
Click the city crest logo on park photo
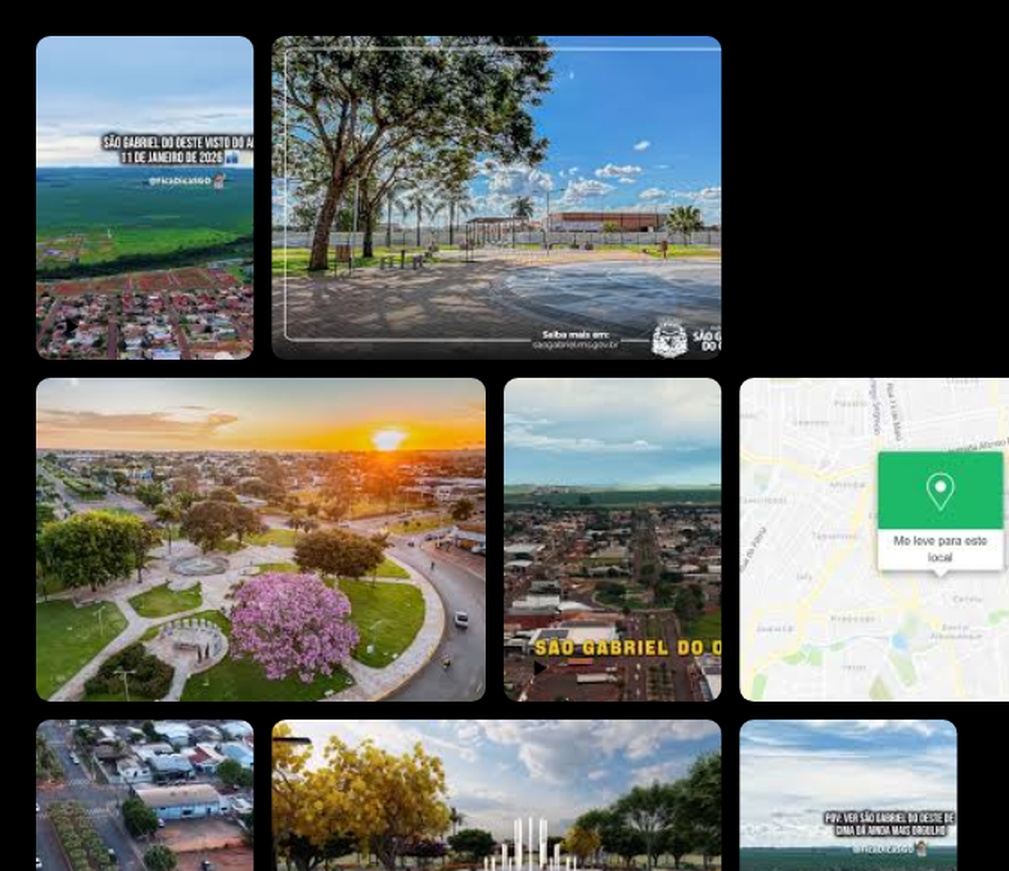[x=669, y=338]
